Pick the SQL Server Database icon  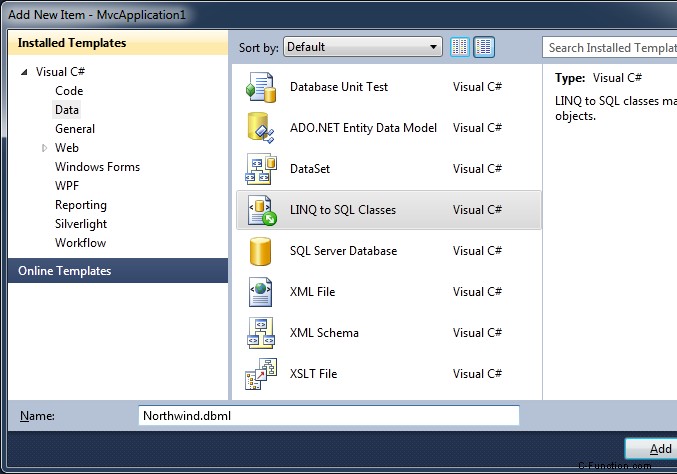click(x=260, y=251)
